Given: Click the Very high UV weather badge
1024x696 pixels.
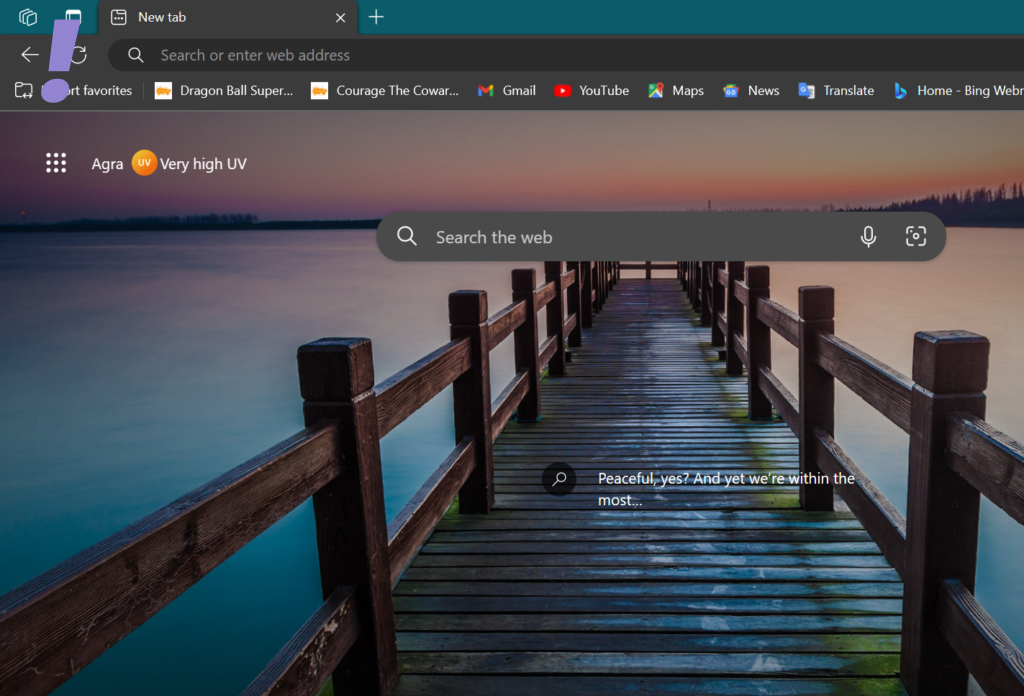Looking at the screenshot, I should pyautogui.click(x=190, y=164).
